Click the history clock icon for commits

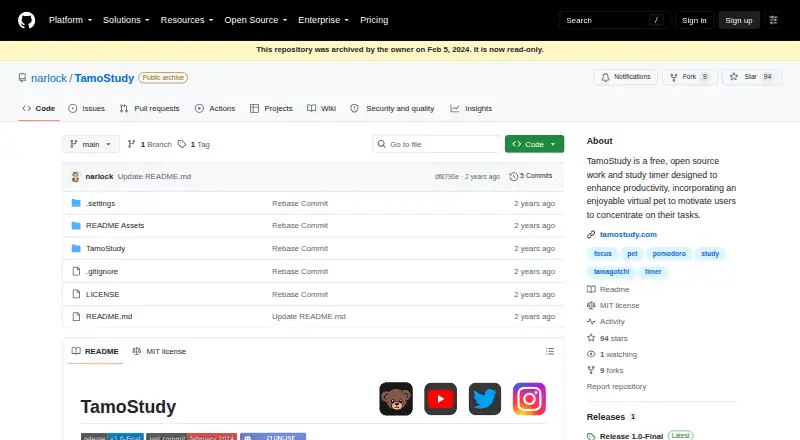pos(513,176)
